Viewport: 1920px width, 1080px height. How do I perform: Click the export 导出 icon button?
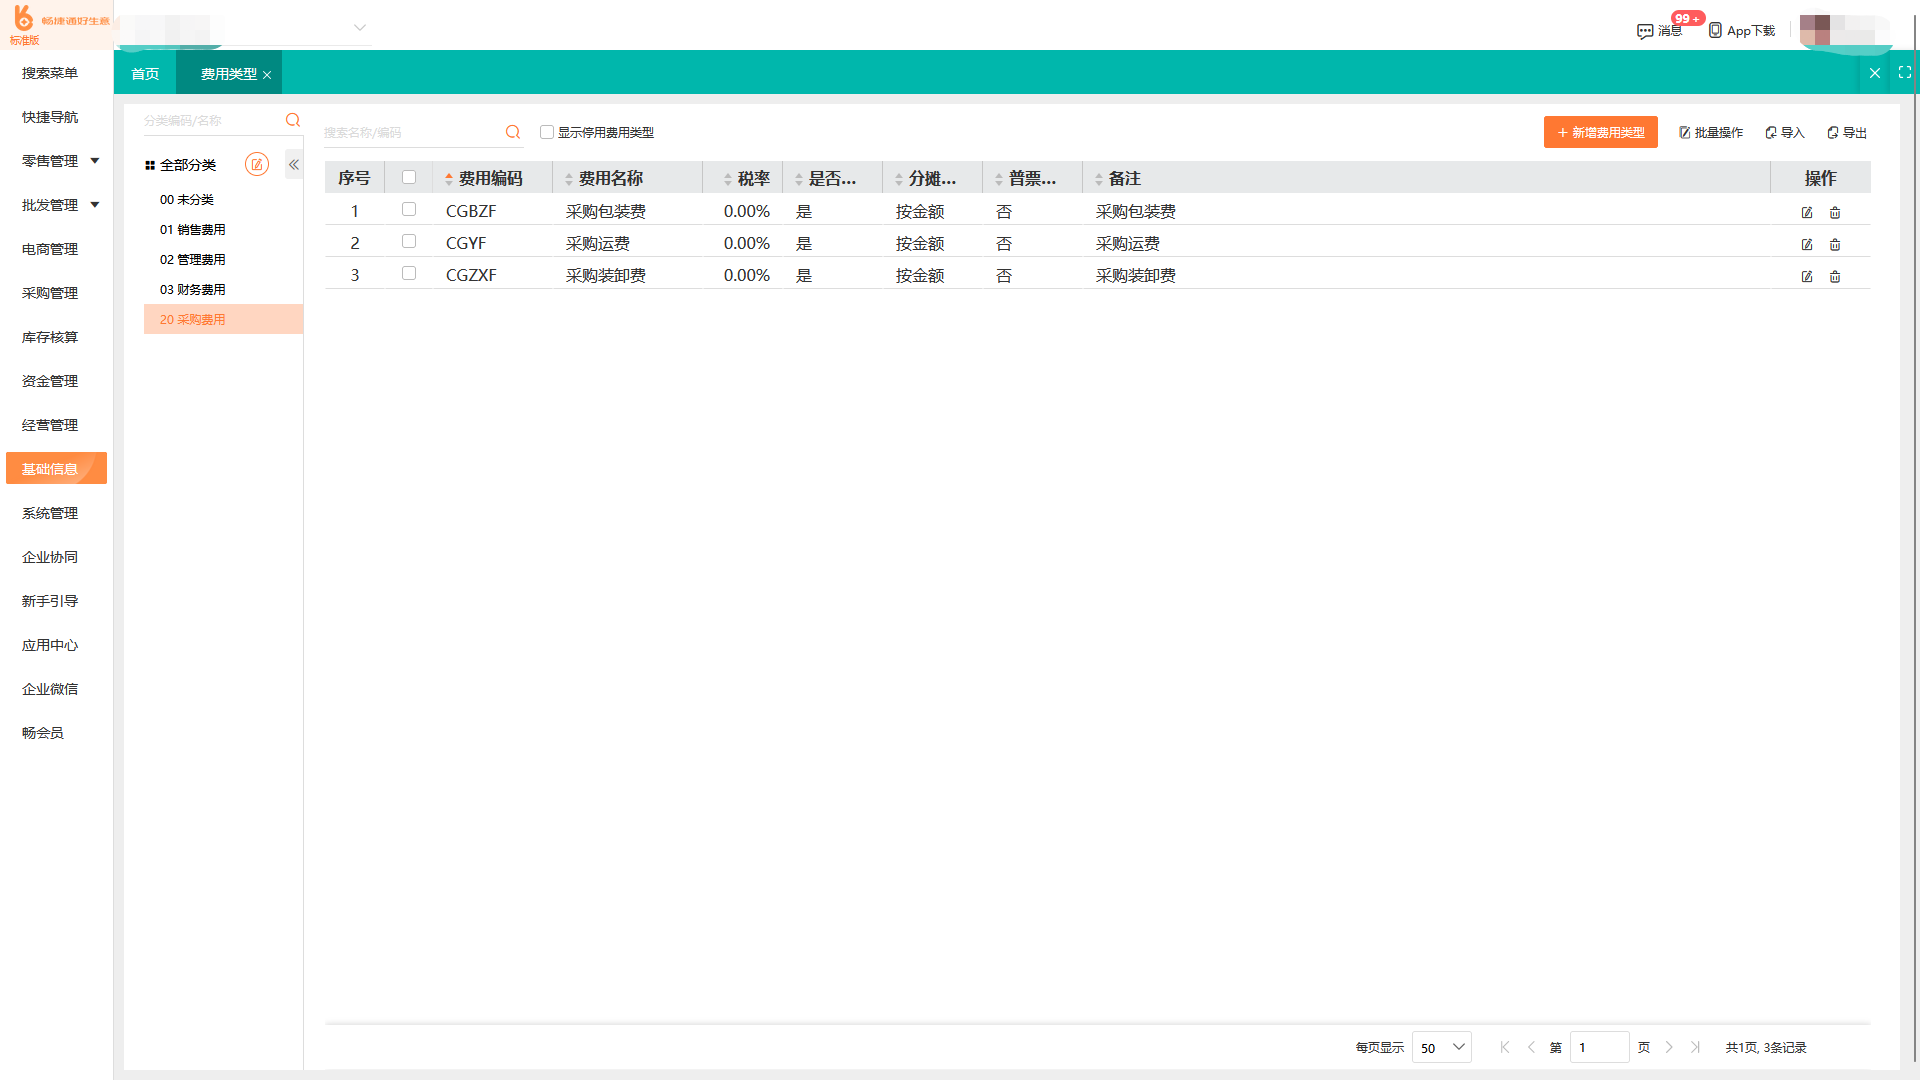pos(1846,132)
